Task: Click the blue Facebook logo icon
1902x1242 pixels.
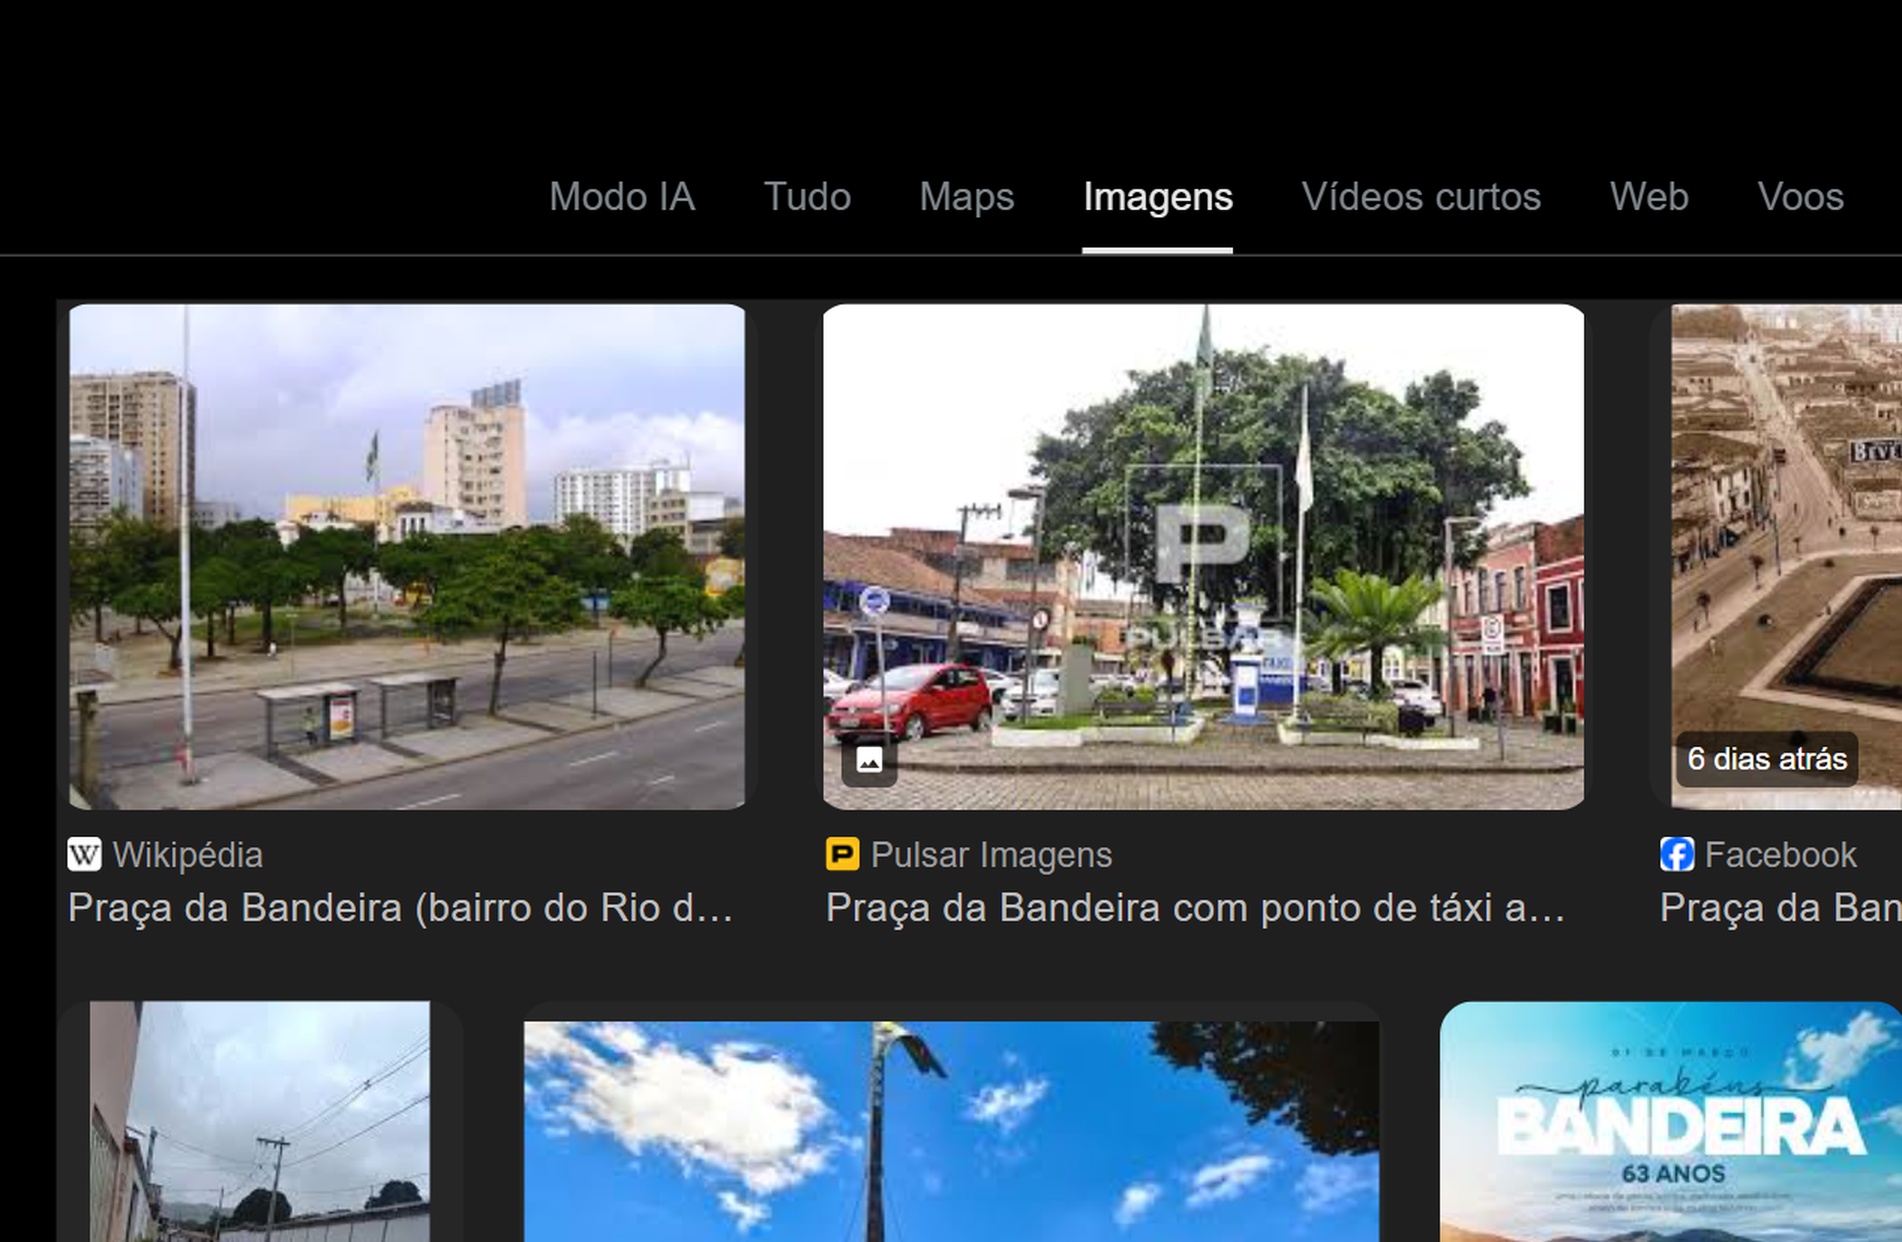Action: [1677, 855]
